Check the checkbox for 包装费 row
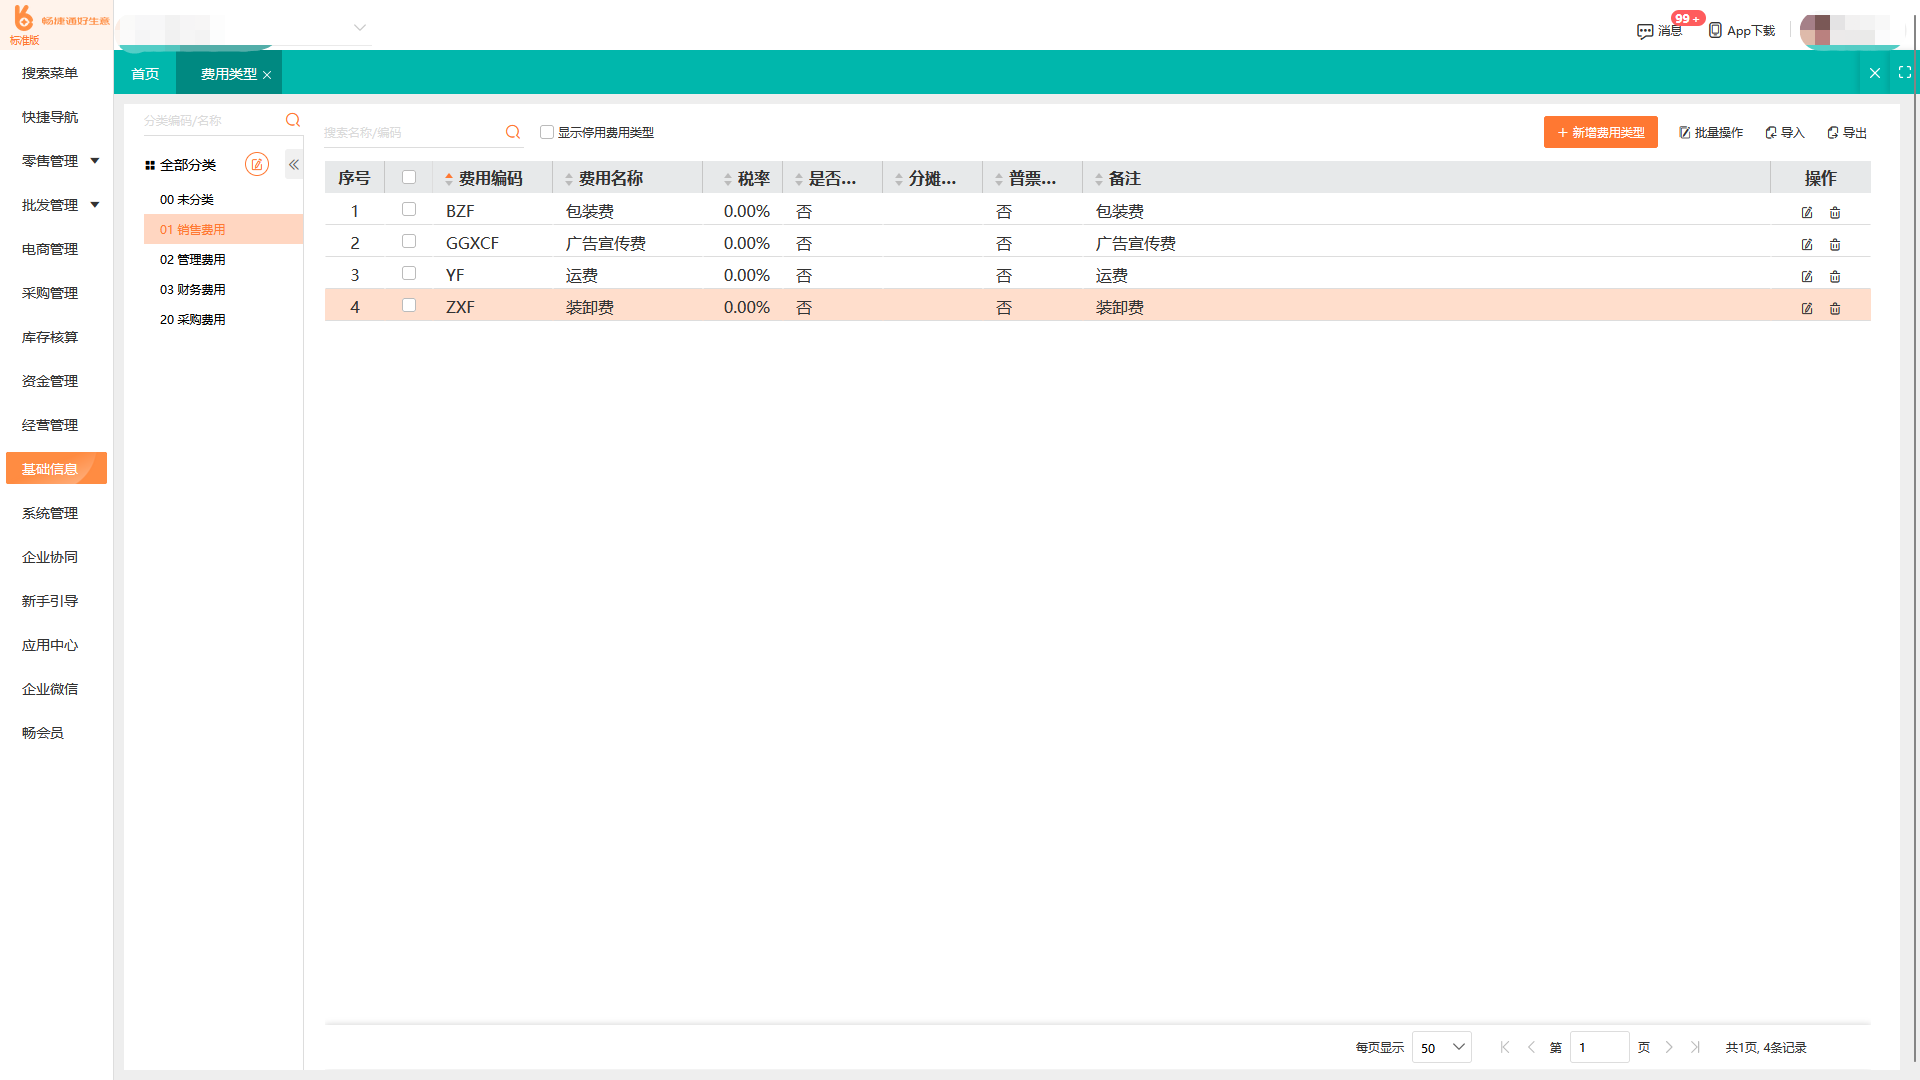Image resolution: width=1920 pixels, height=1080 pixels. (409, 210)
